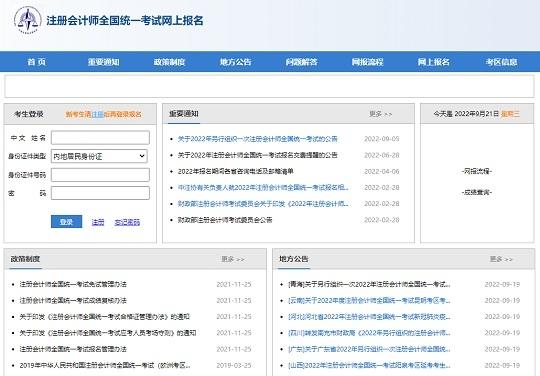The image size is (540, 376).
Task: Click date 2022-06-28 in 重要通知 list
Action: (x=382, y=155)
